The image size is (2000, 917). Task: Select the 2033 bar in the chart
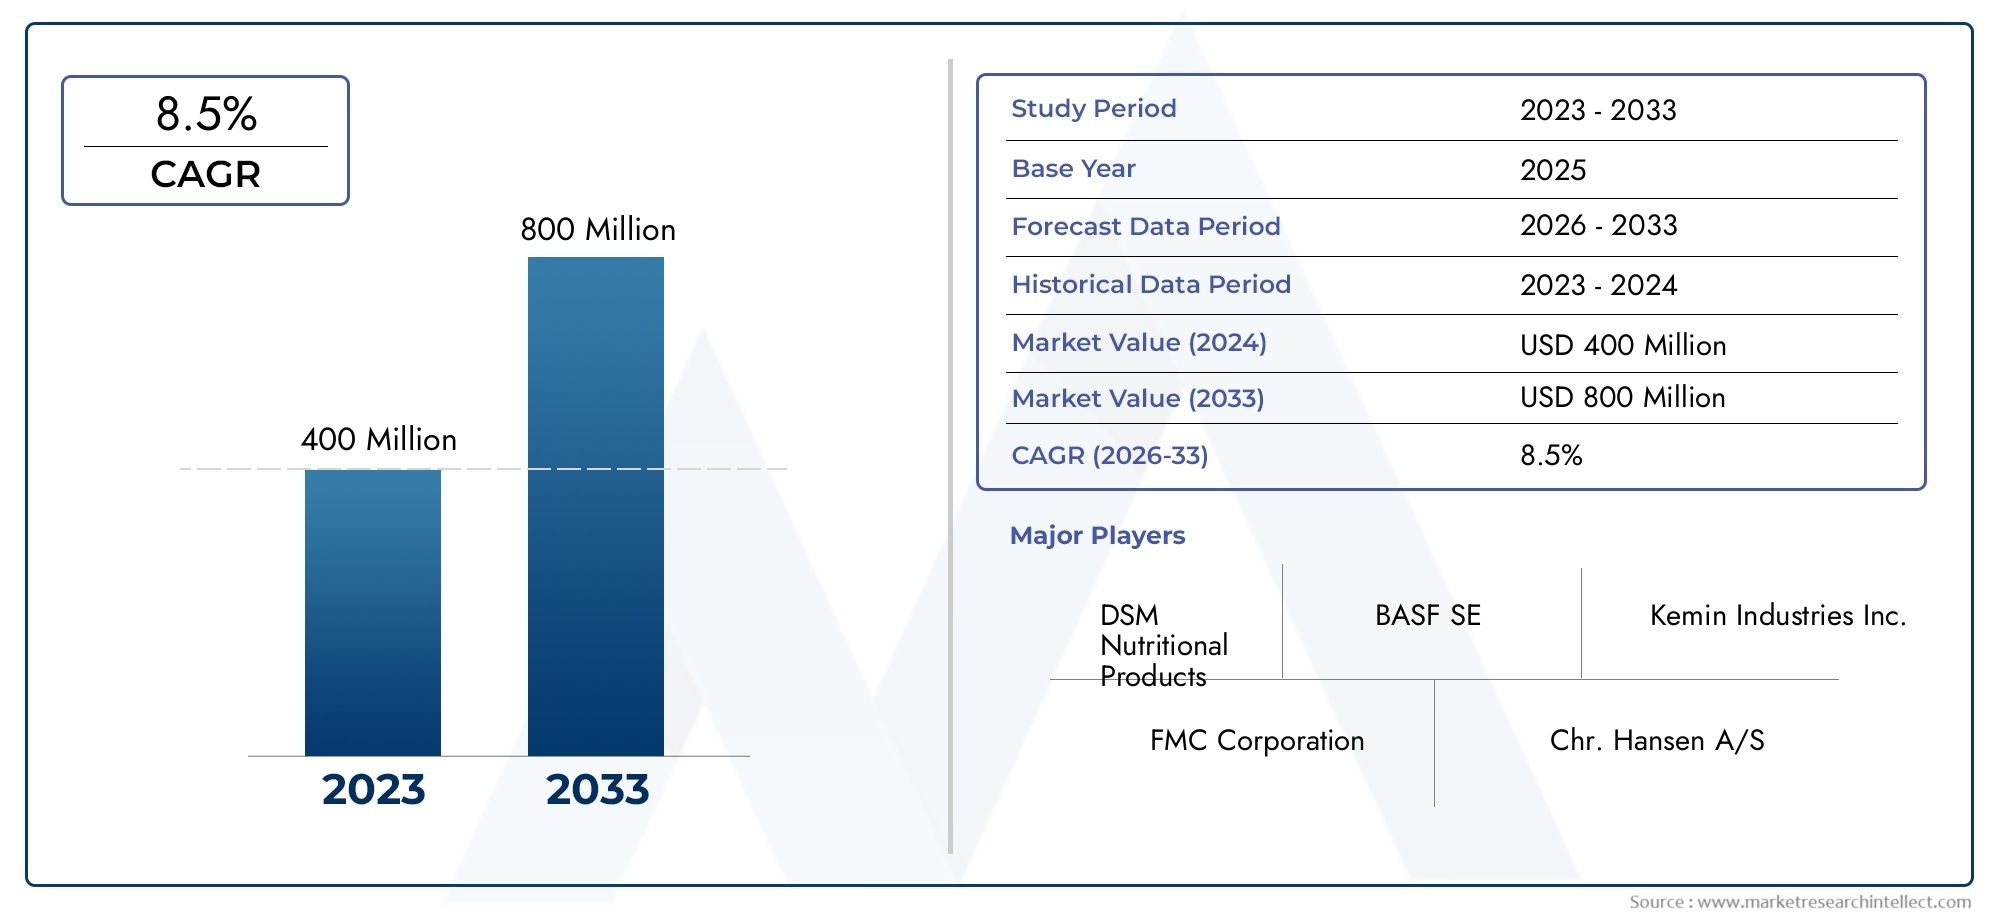(596, 506)
